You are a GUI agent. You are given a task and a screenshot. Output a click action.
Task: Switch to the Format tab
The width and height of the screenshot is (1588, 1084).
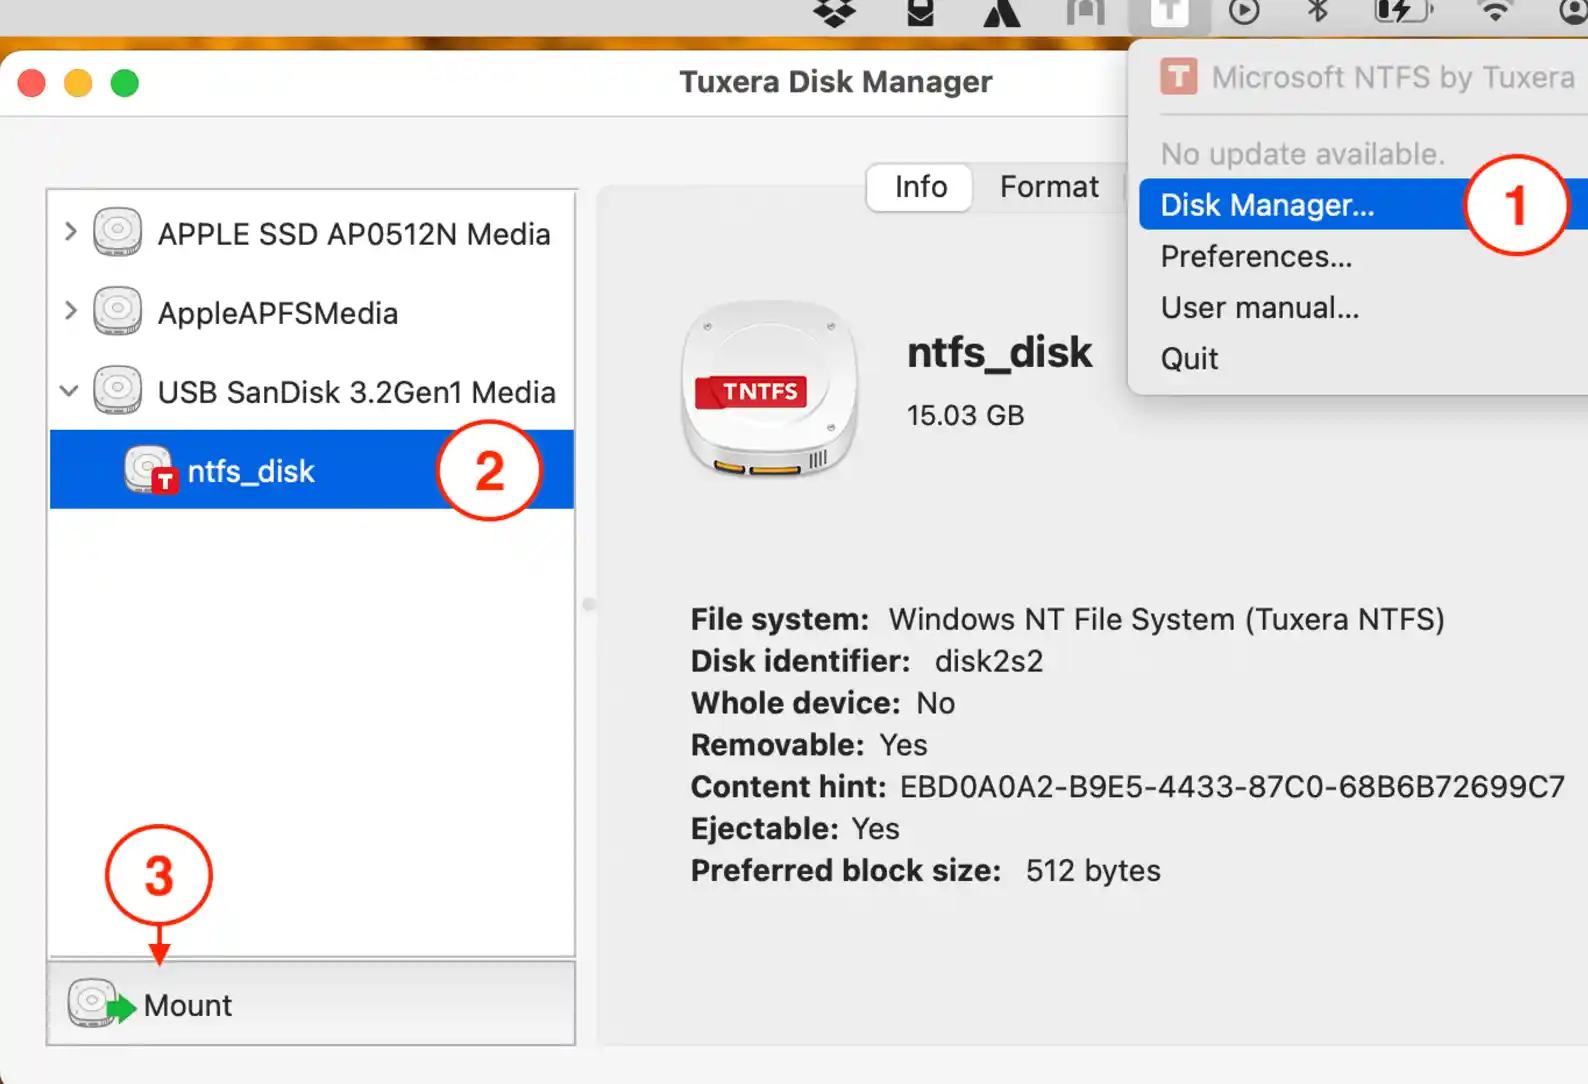(1048, 187)
